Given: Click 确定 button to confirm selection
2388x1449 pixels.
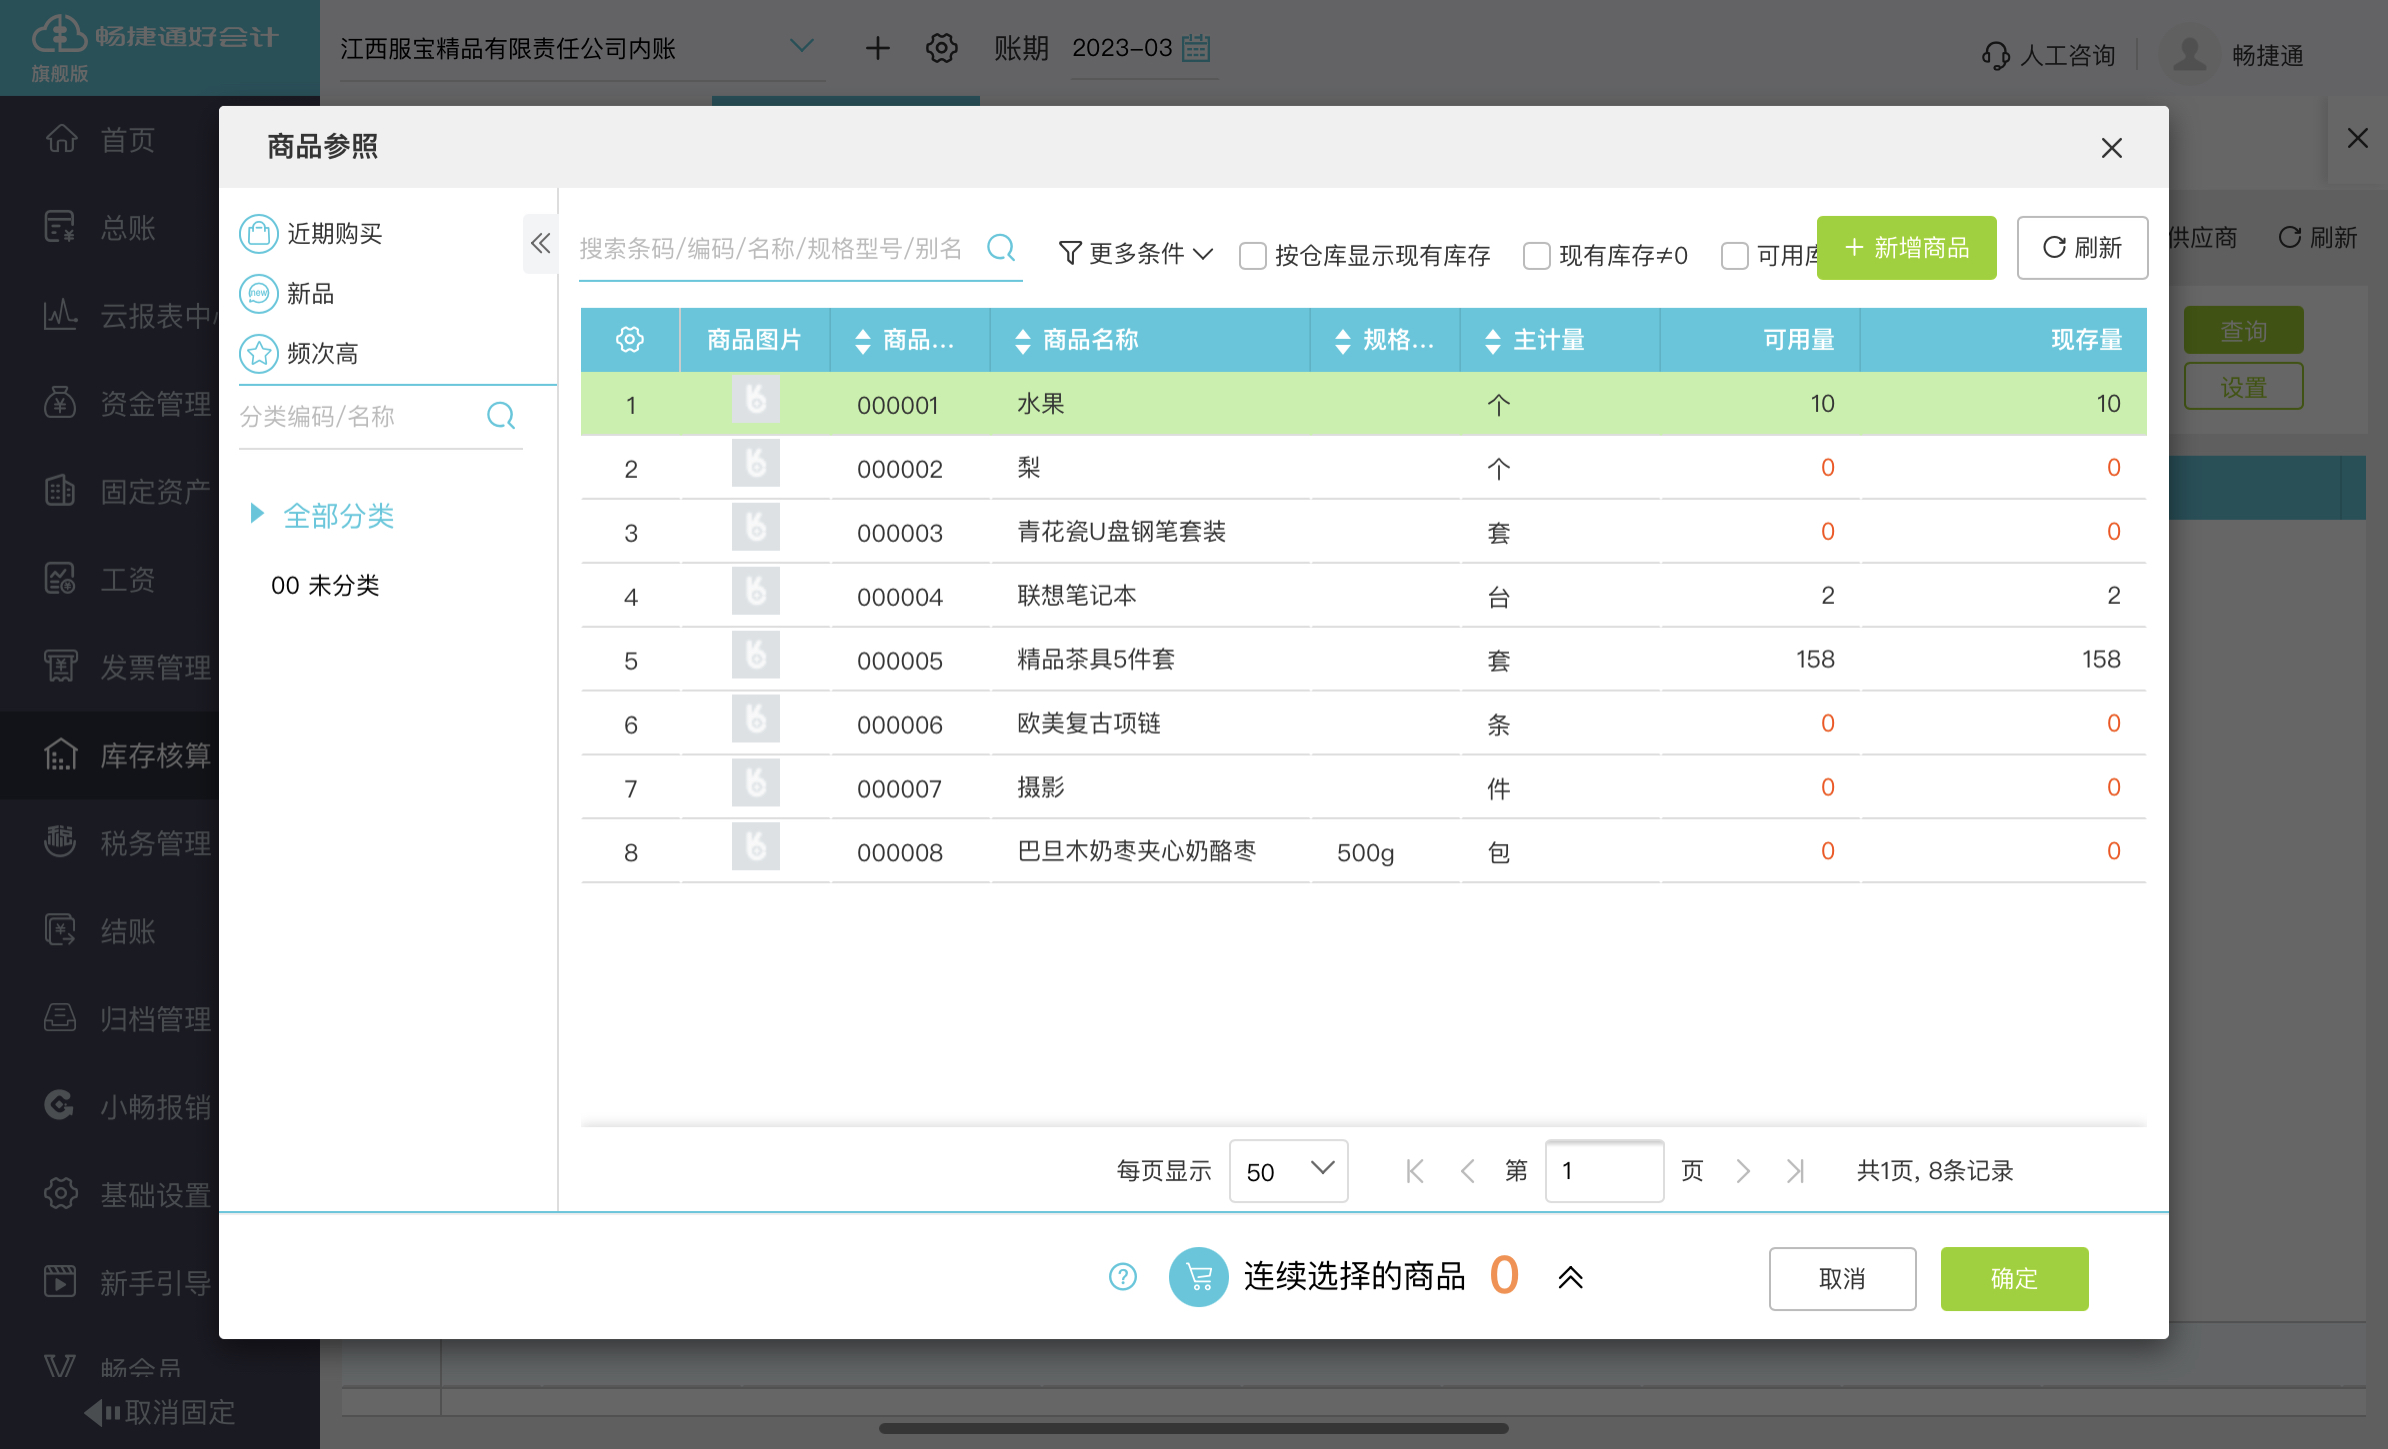Looking at the screenshot, I should pos(2016,1275).
